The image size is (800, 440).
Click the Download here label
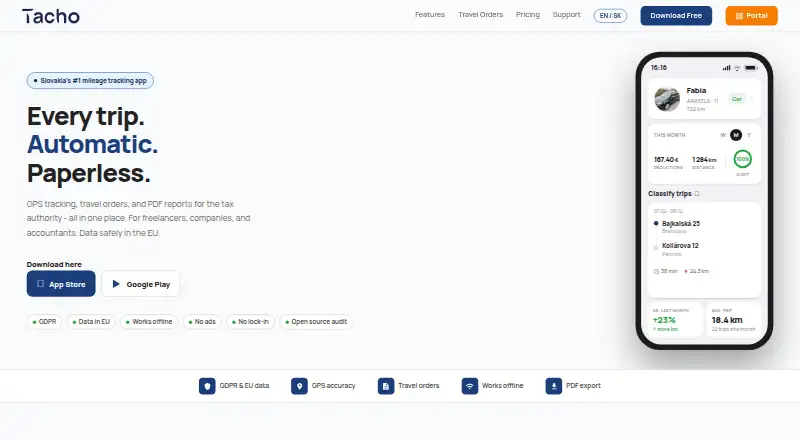click(54, 264)
